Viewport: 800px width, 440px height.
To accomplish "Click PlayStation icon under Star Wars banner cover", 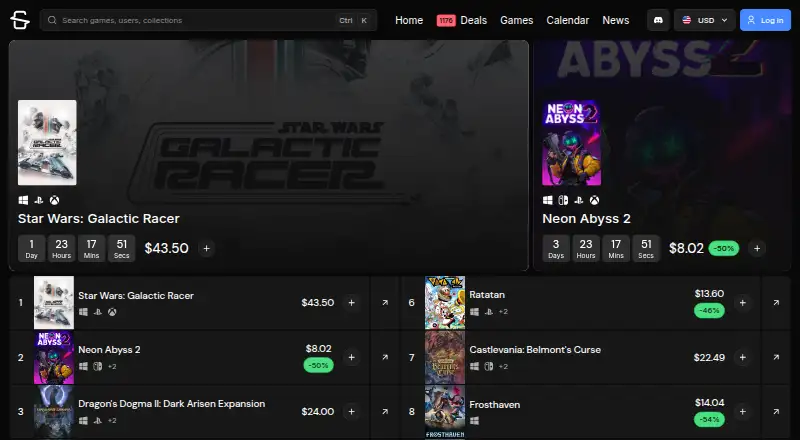I will (39, 200).
